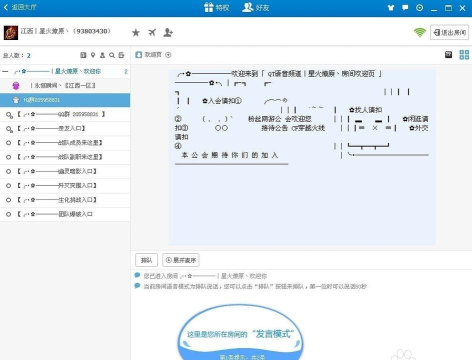
Task: Click the plus button next to 欢迎页 tab
Action: pyautogui.click(x=168, y=55)
